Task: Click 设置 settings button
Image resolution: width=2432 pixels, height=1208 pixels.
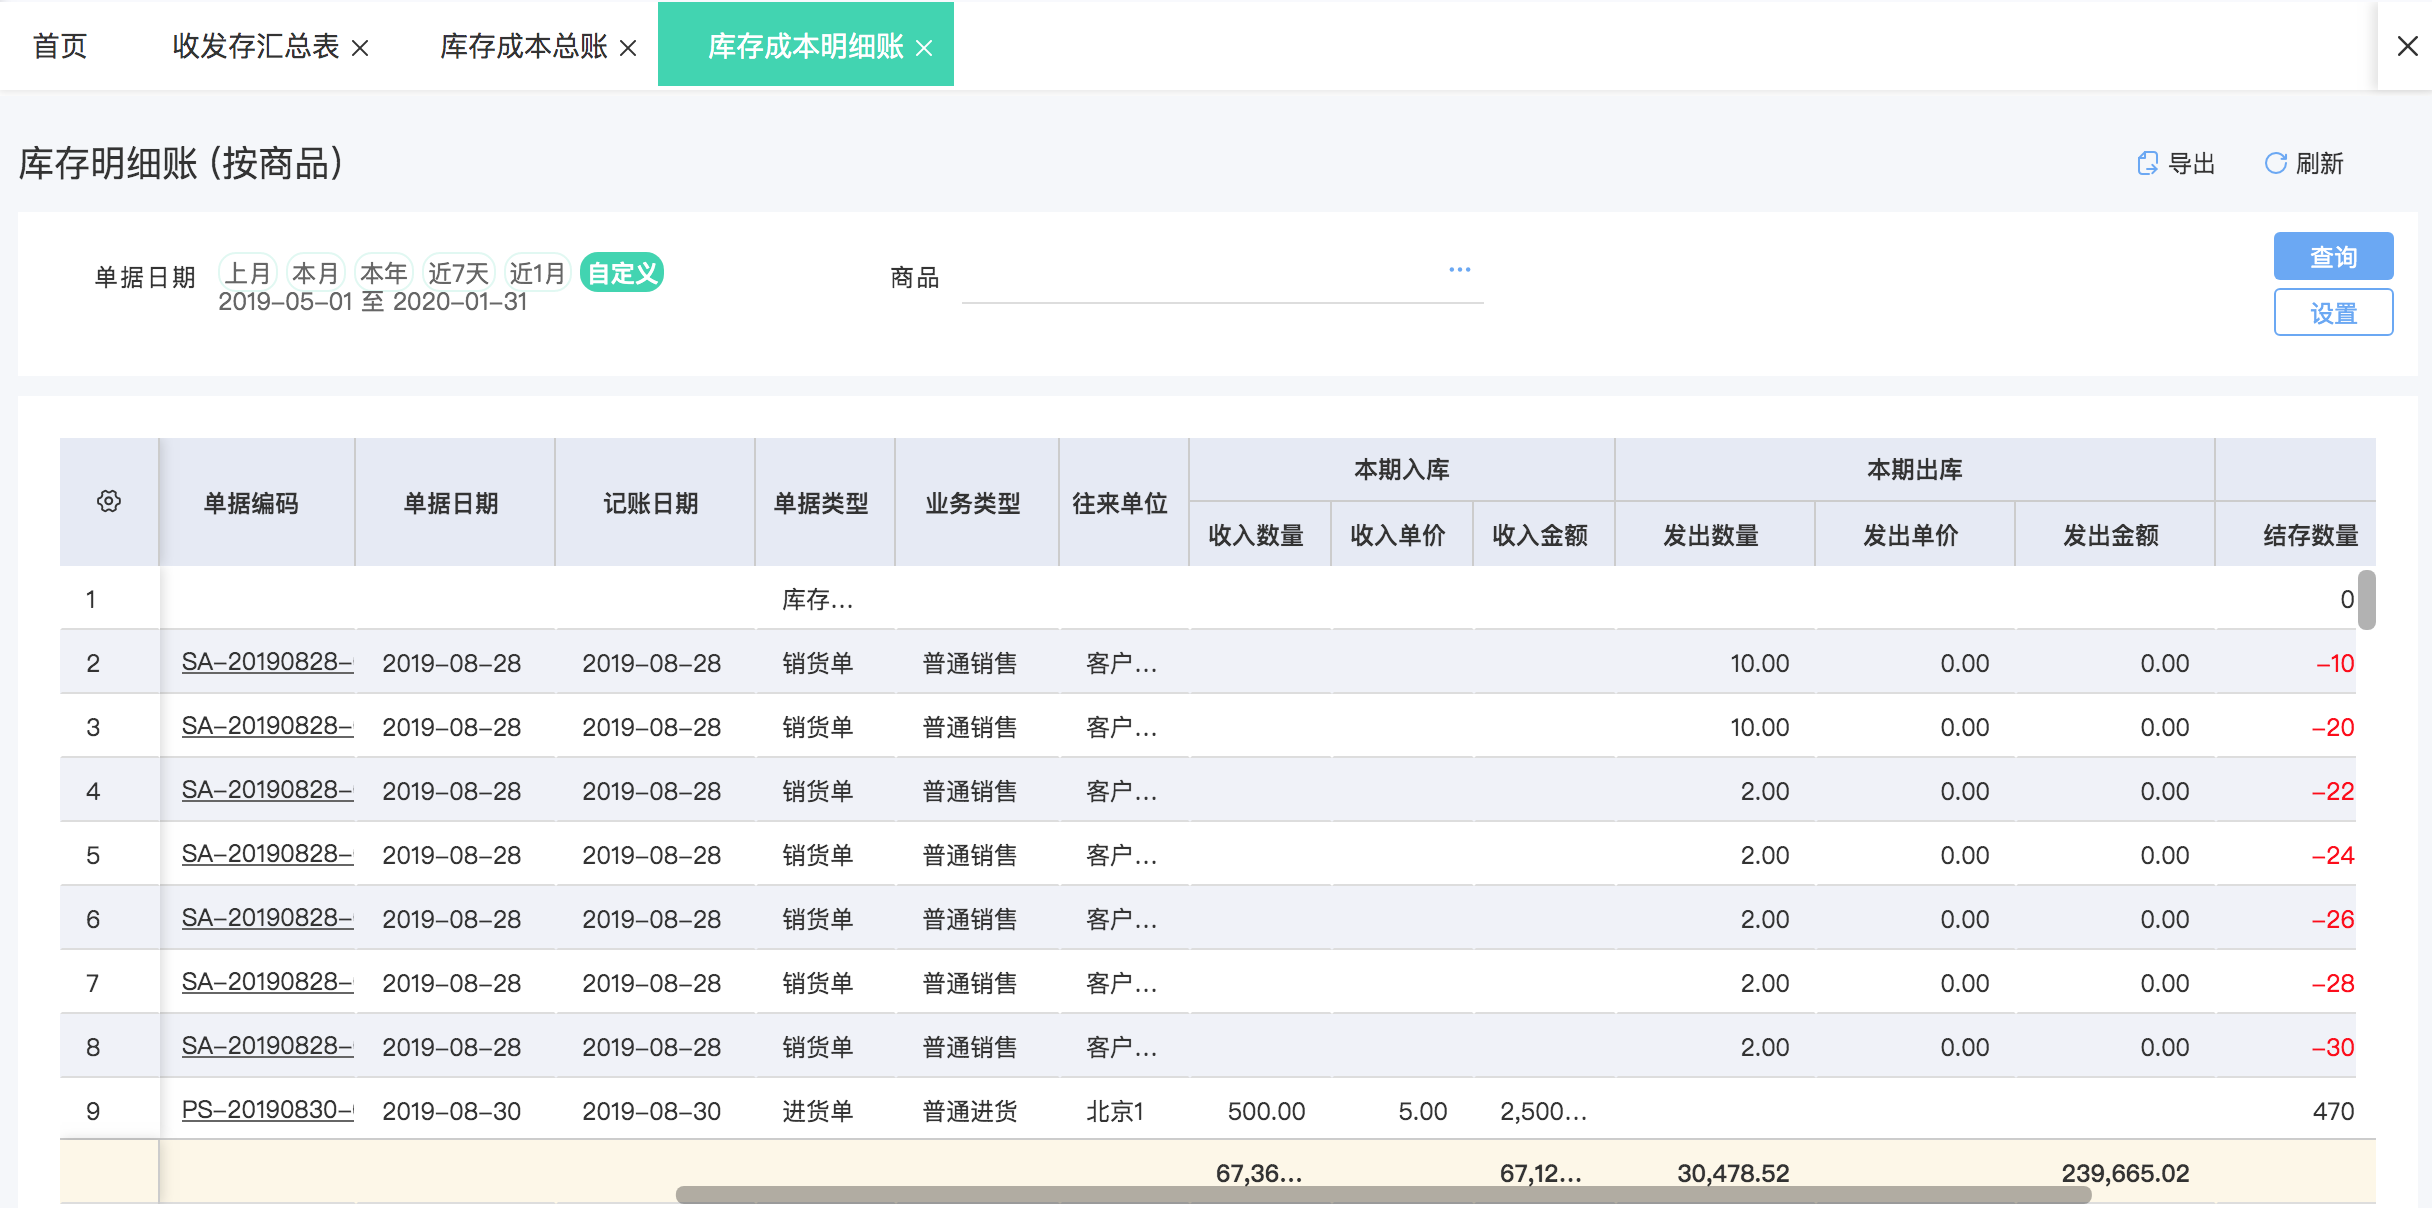Action: pyautogui.click(x=2333, y=310)
